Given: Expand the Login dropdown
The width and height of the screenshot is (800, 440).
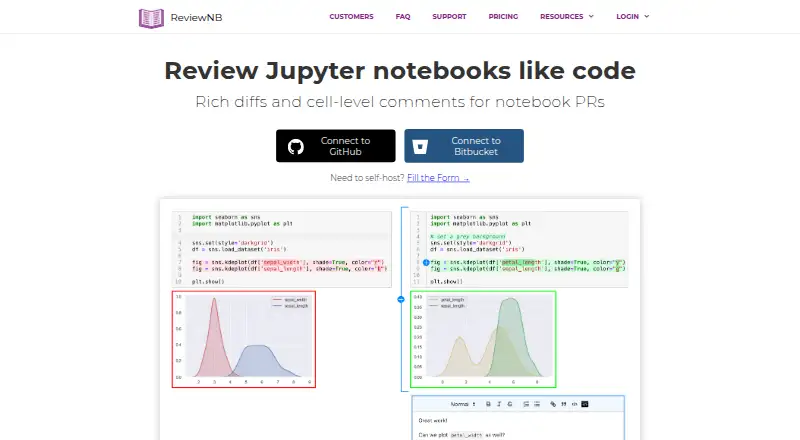Looking at the screenshot, I should point(633,16).
